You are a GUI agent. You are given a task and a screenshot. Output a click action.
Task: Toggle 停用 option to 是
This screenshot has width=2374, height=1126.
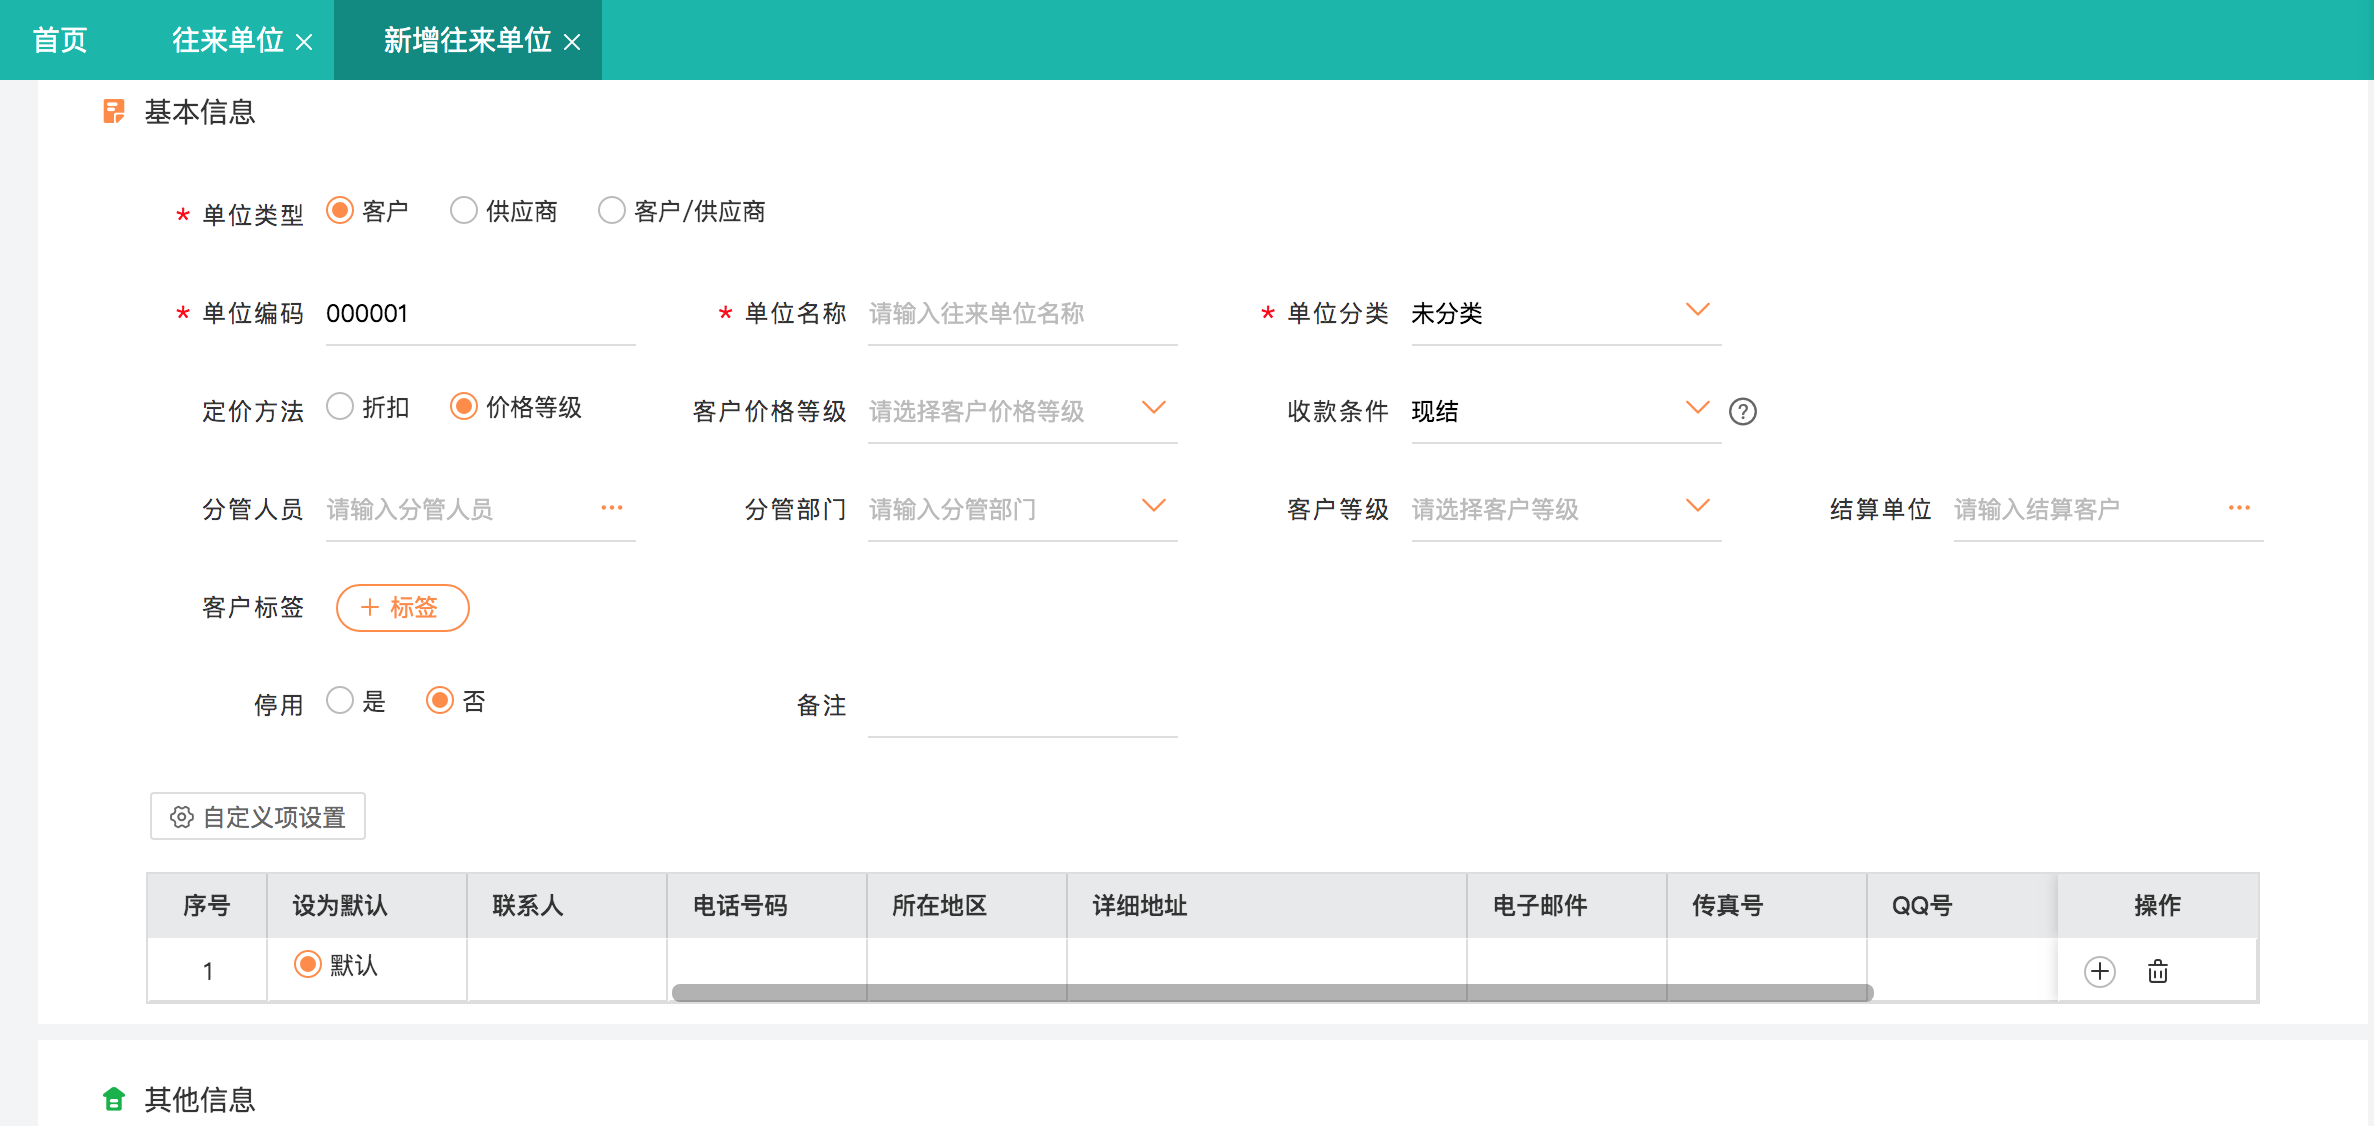point(338,699)
